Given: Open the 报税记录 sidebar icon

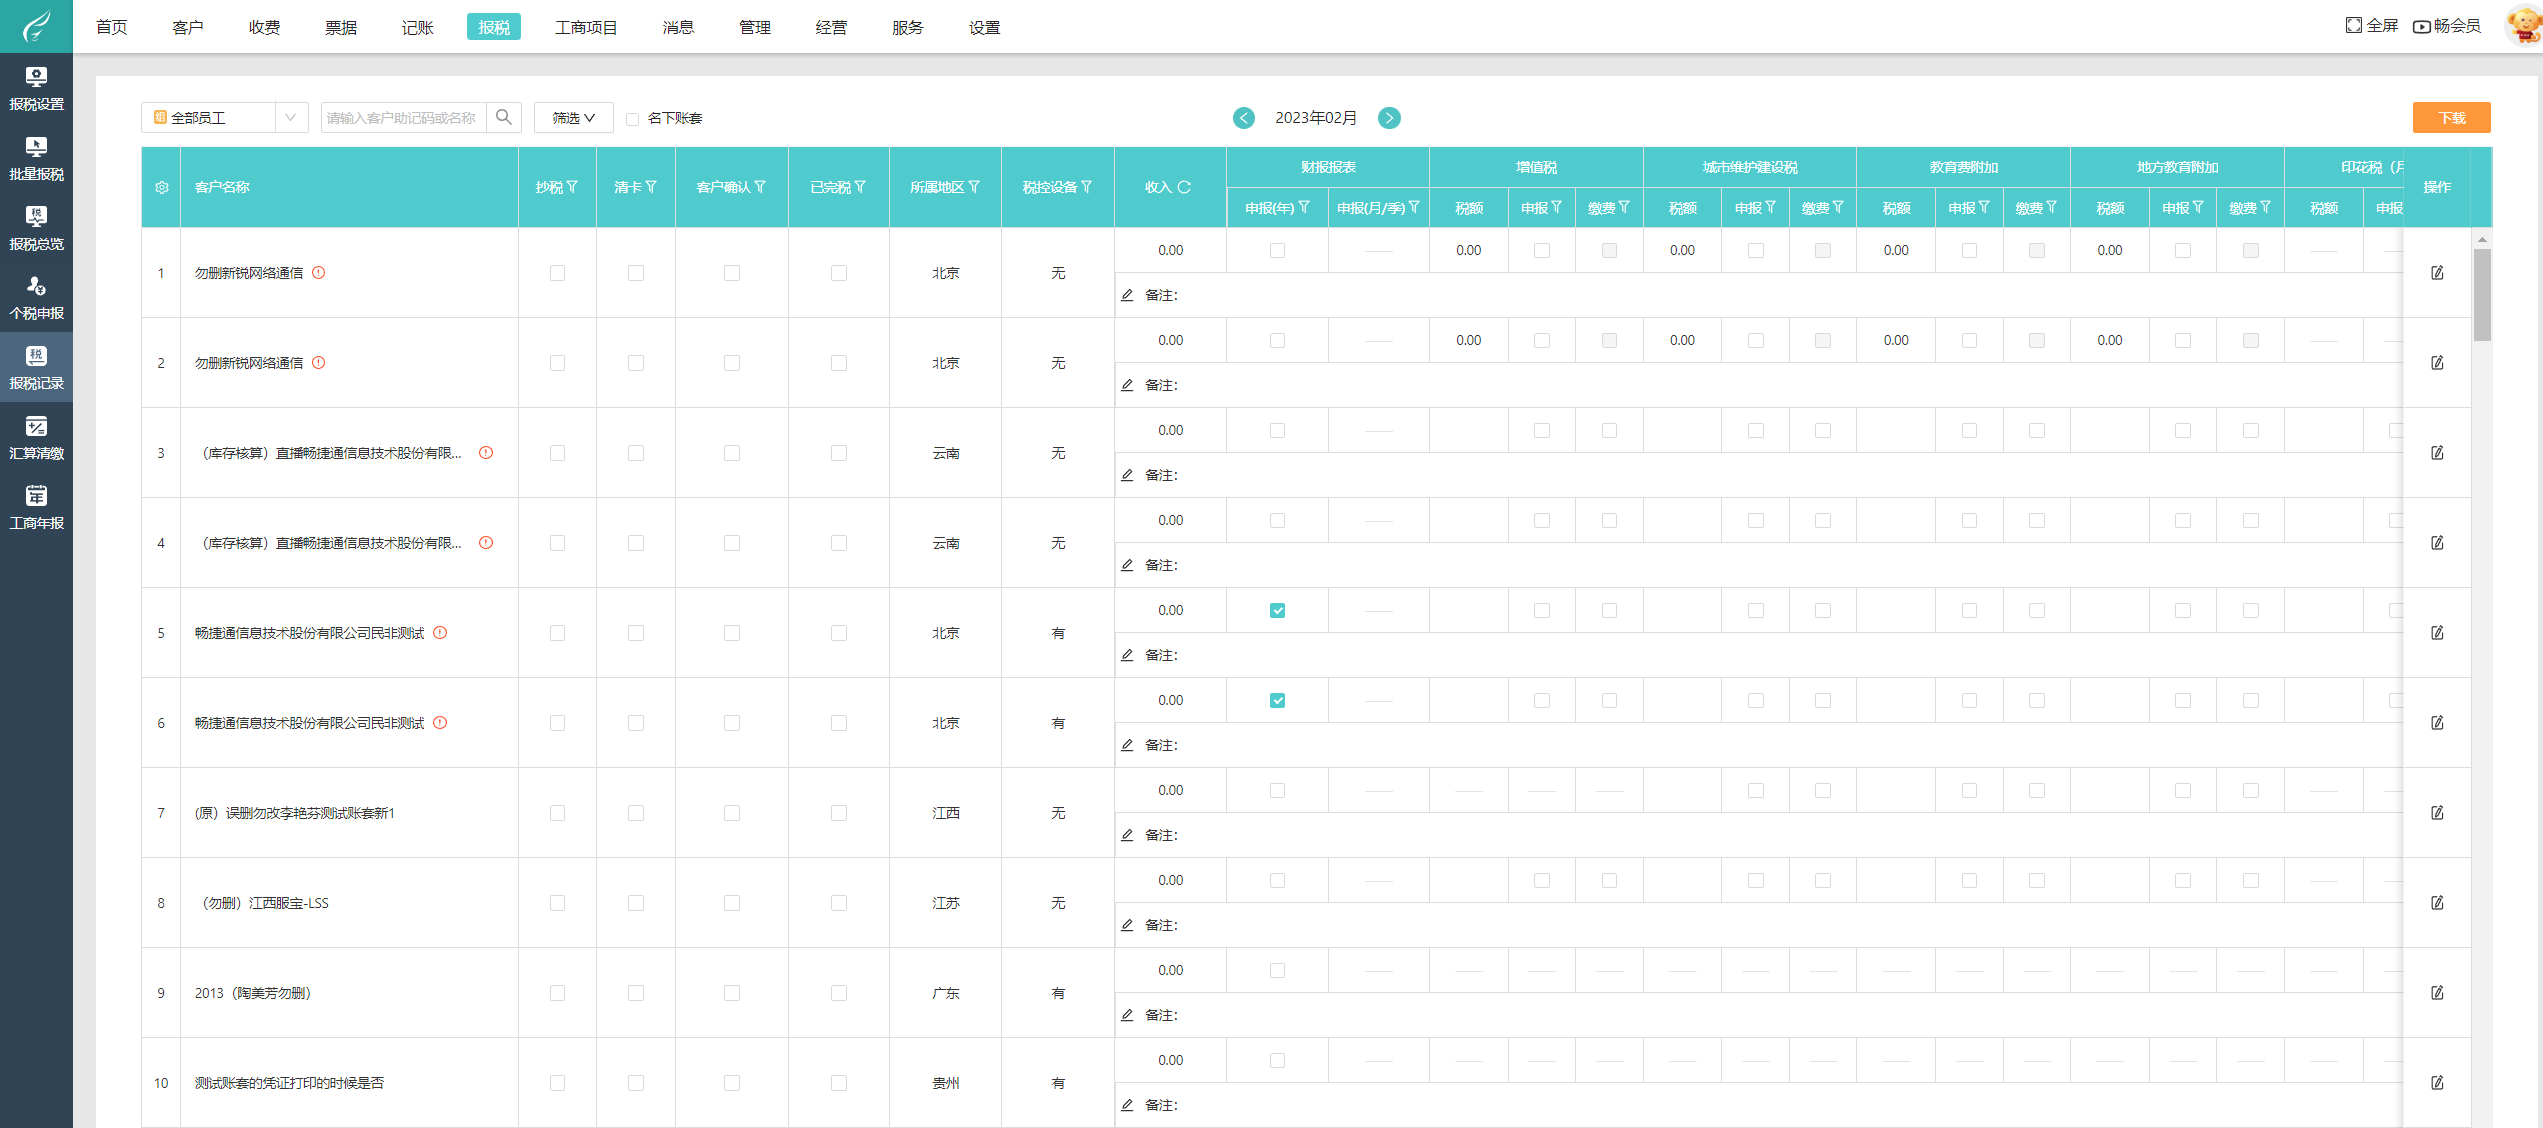Looking at the screenshot, I should coord(36,370).
